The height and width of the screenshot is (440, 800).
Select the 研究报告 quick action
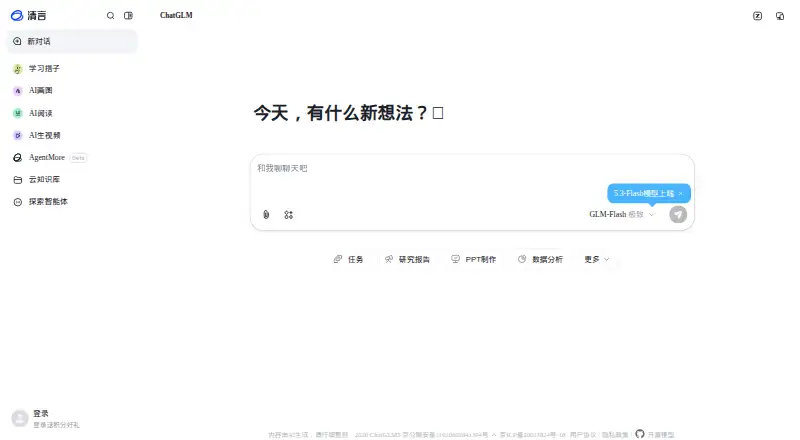(407, 259)
